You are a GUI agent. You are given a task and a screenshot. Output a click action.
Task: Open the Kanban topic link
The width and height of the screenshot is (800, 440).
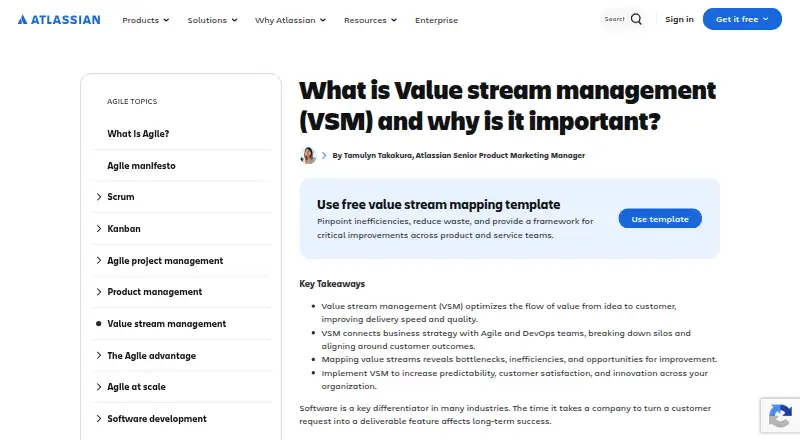(x=123, y=229)
